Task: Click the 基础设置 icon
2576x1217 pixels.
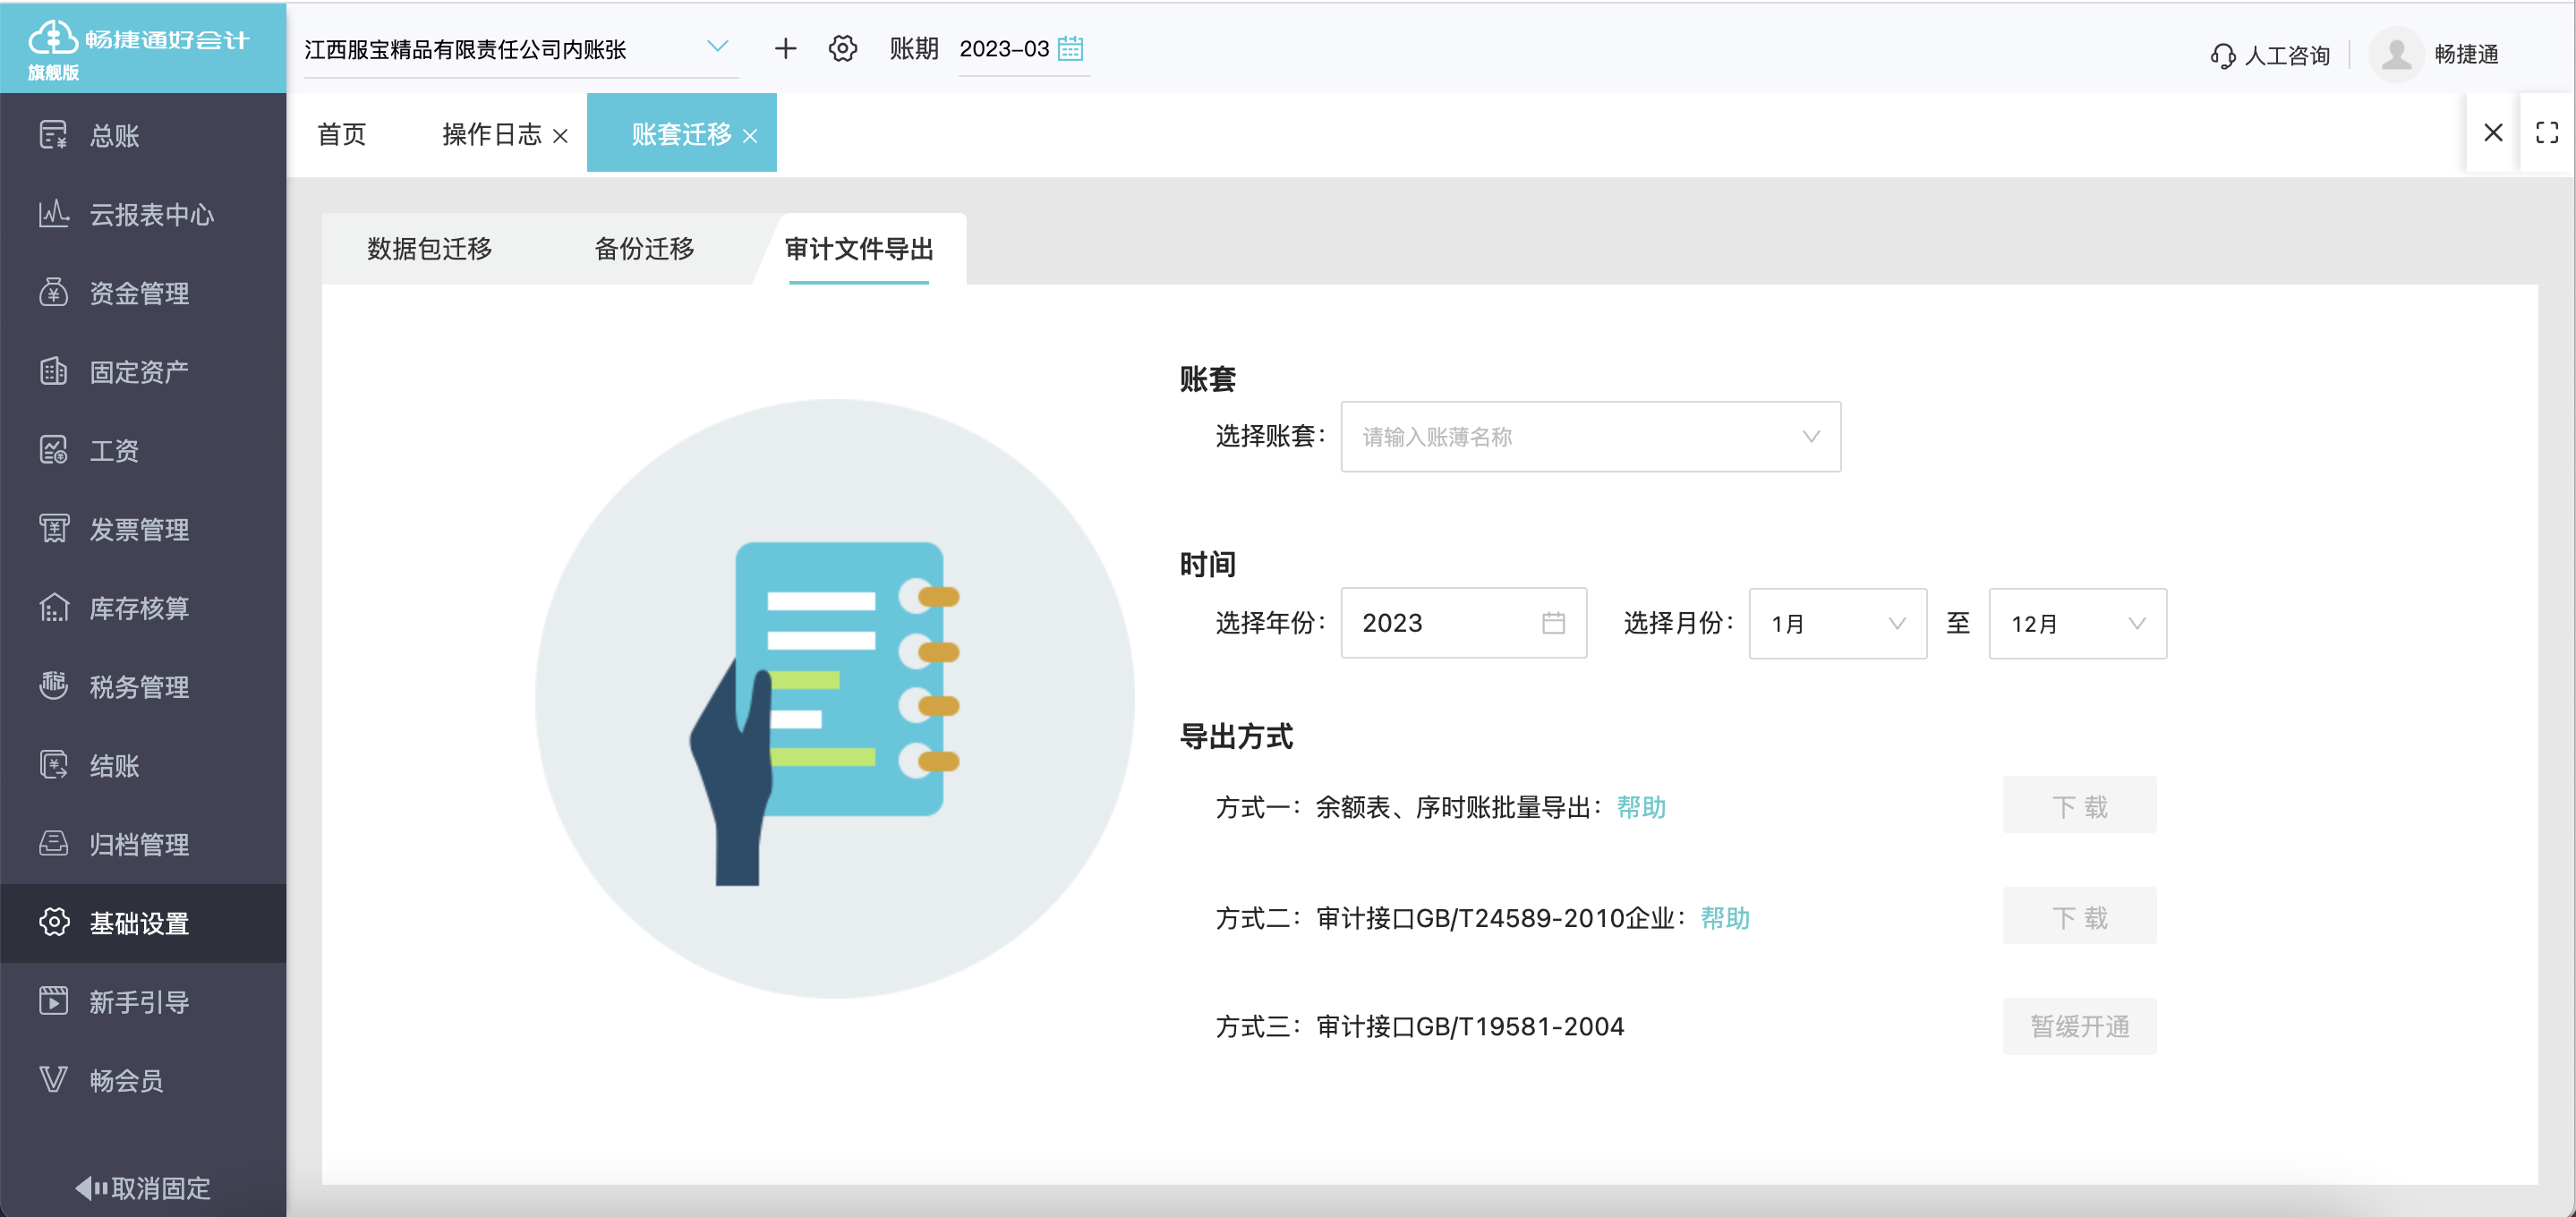Action: click(51, 923)
